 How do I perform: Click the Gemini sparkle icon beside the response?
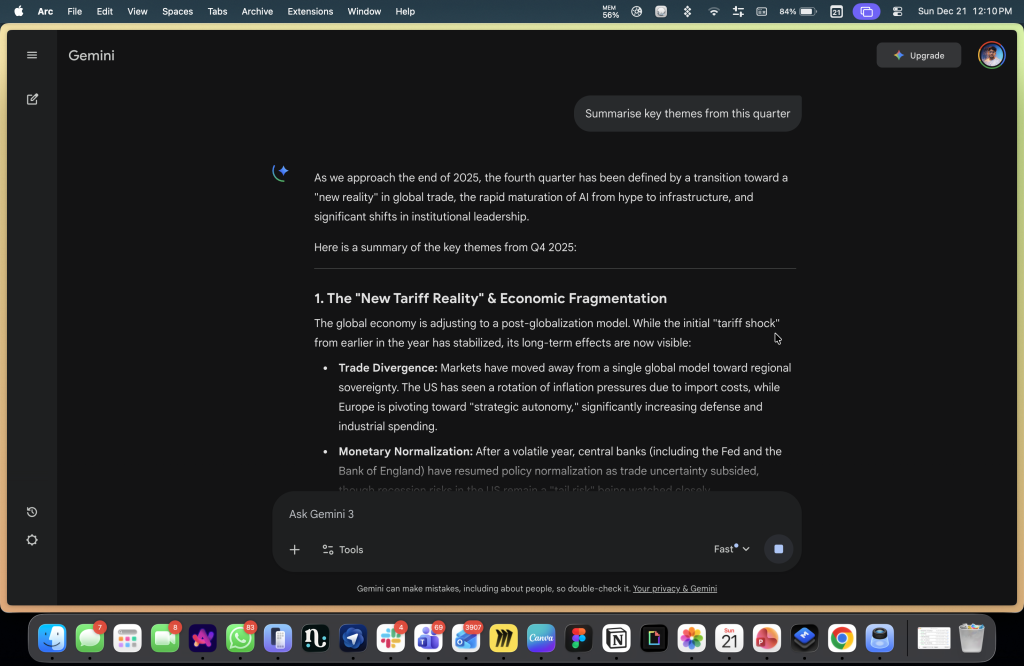click(280, 172)
